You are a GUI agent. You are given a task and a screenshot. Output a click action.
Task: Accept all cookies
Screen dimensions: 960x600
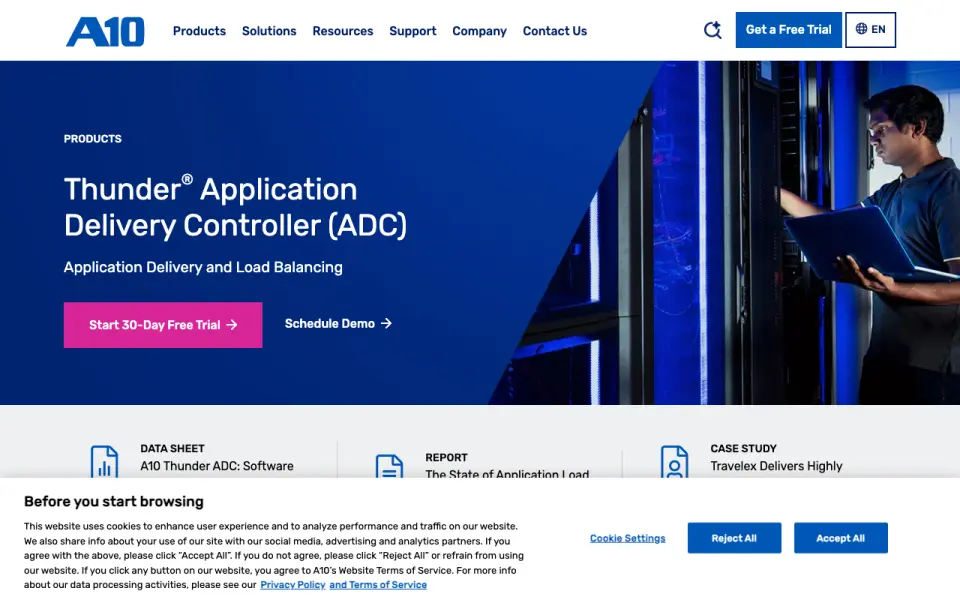tap(841, 538)
